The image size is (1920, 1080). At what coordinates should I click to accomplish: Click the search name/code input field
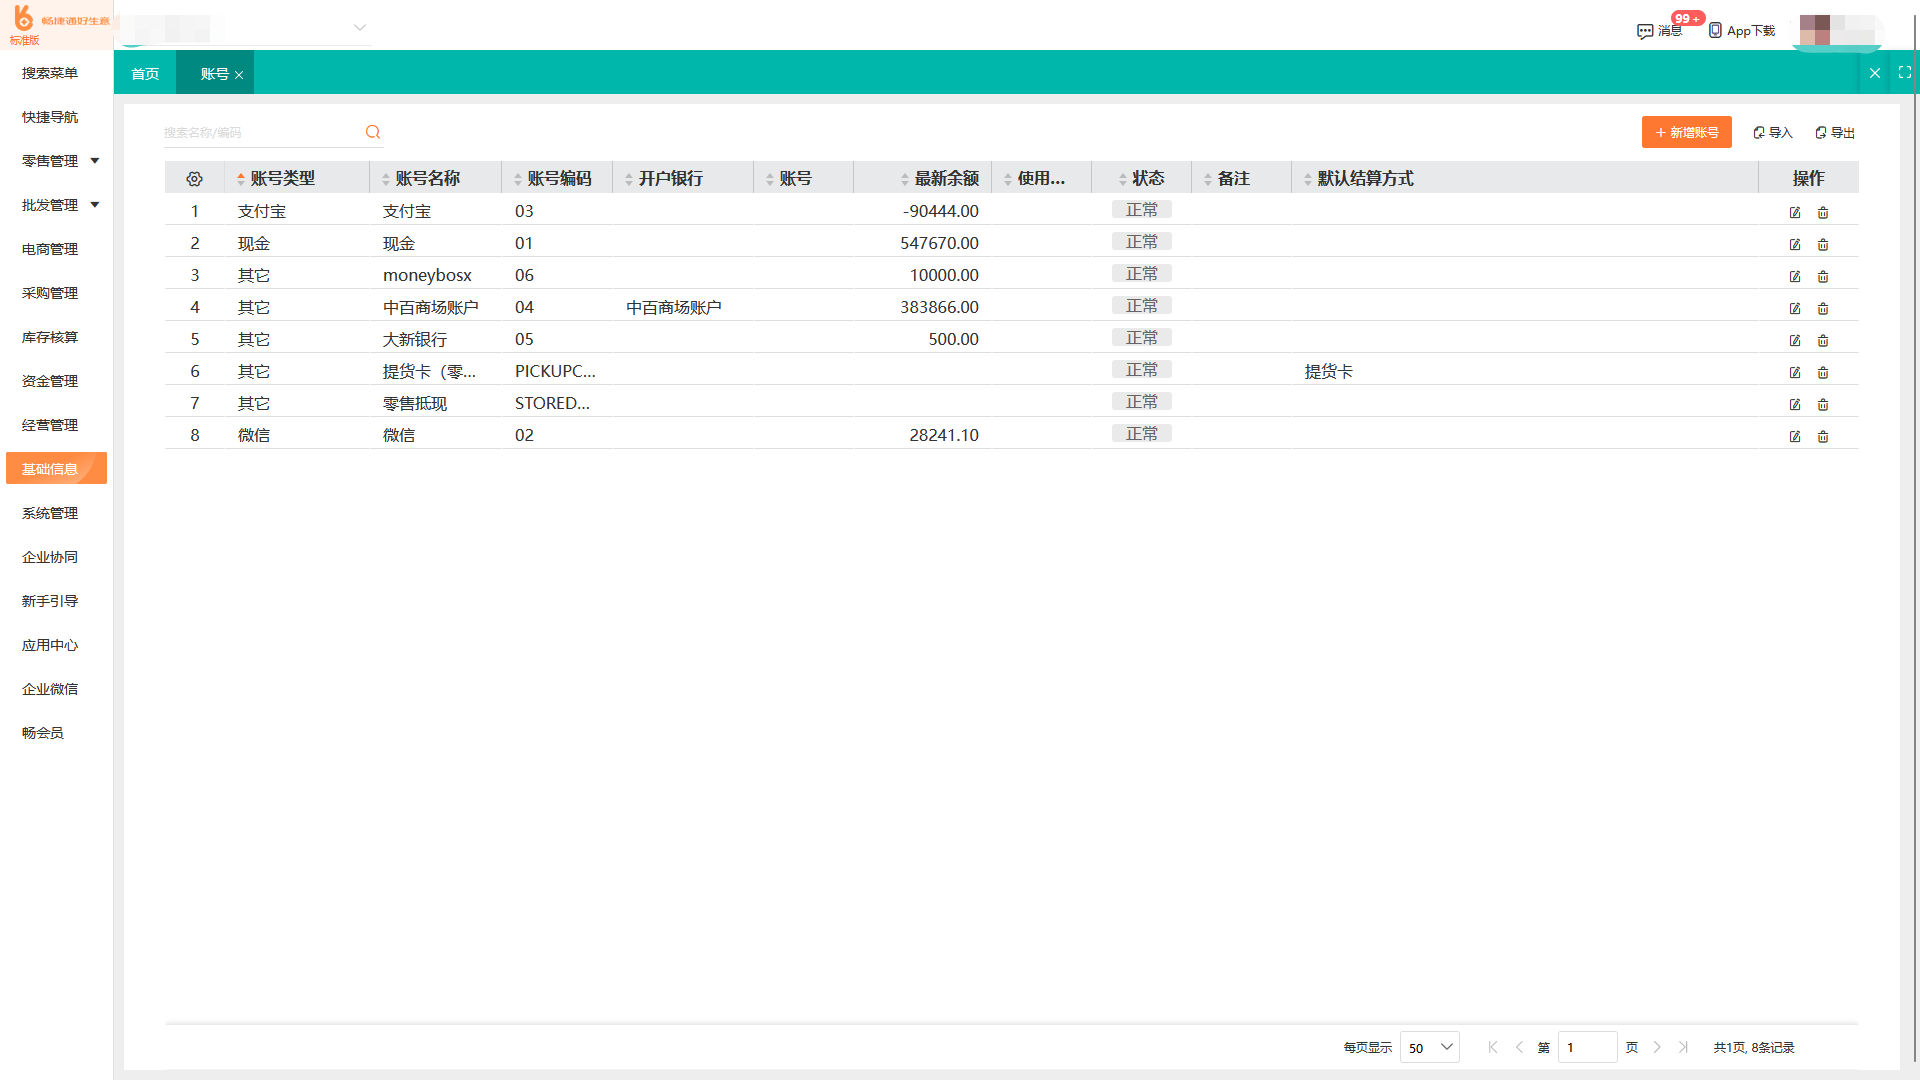point(258,132)
